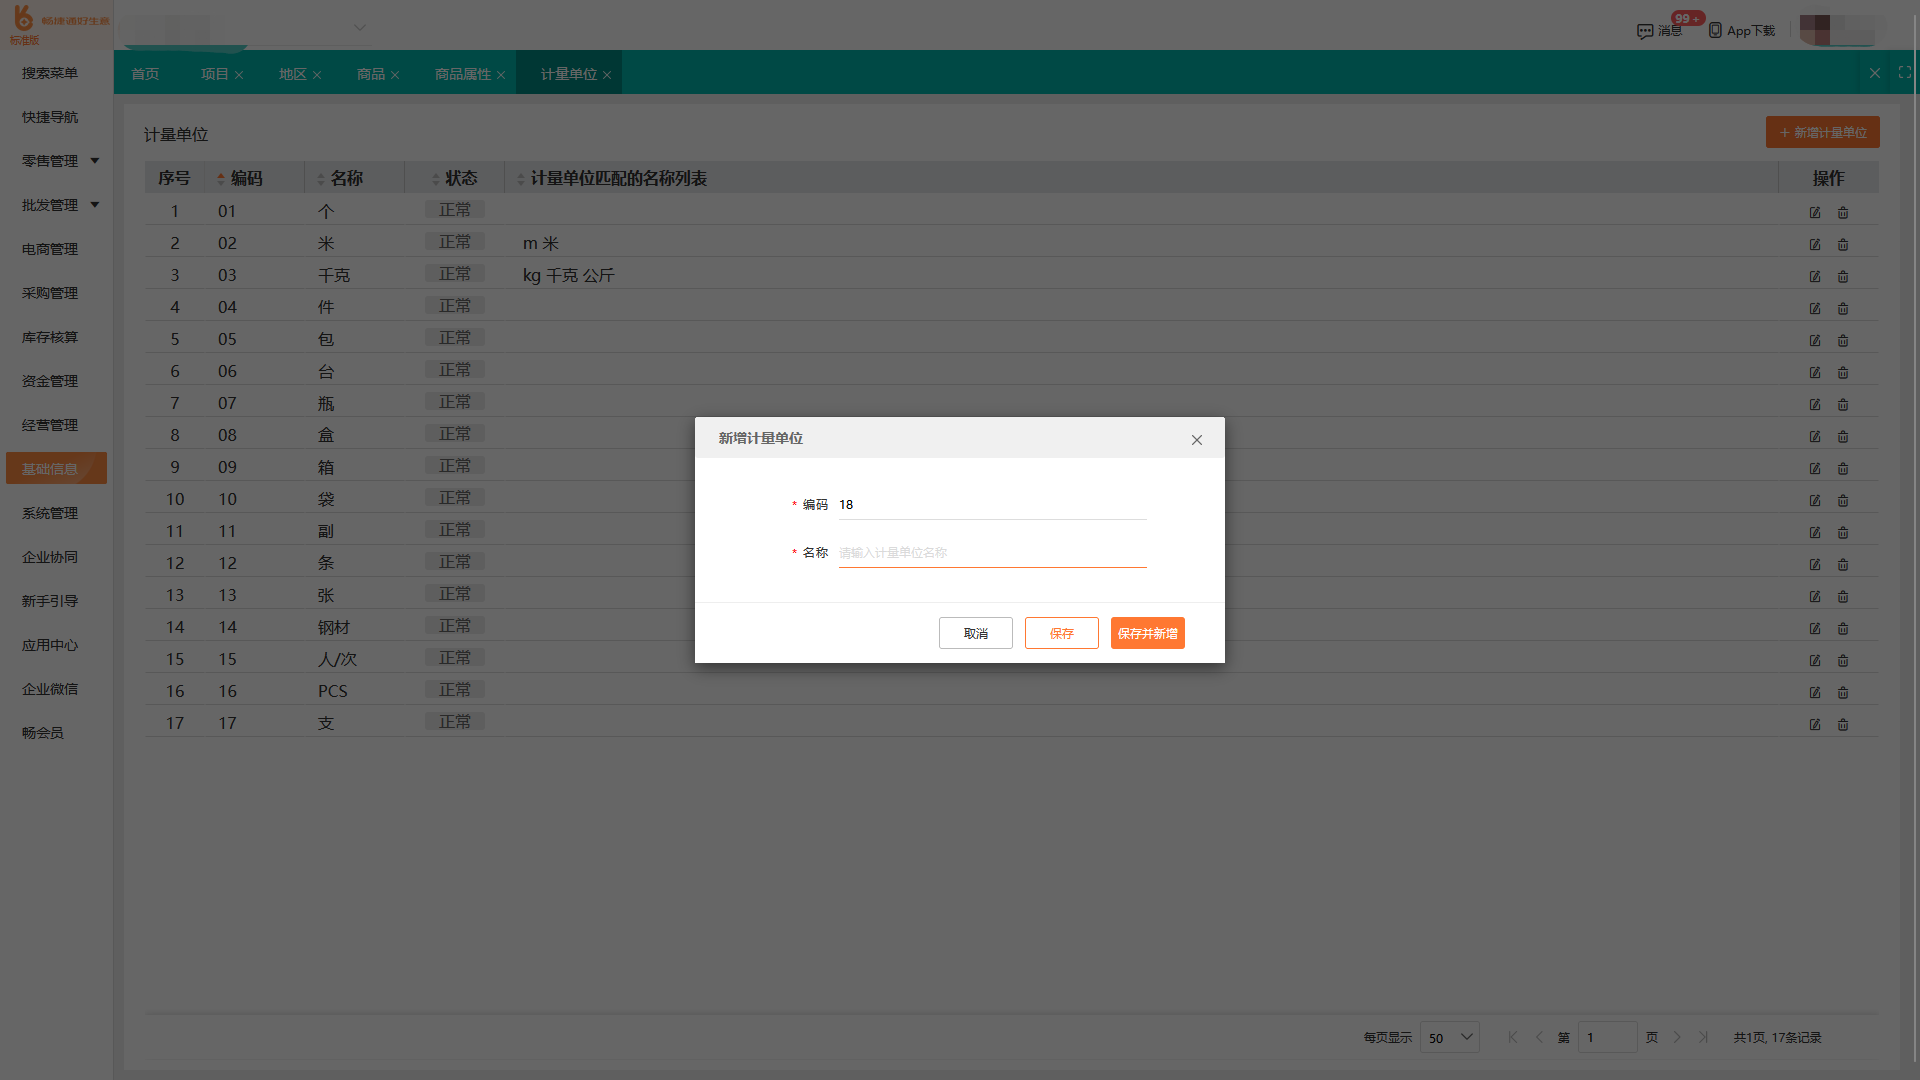Click the close X icon on dialog
Image resolution: width=1920 pixels, height=1080 pixels.
(1197, 439)
